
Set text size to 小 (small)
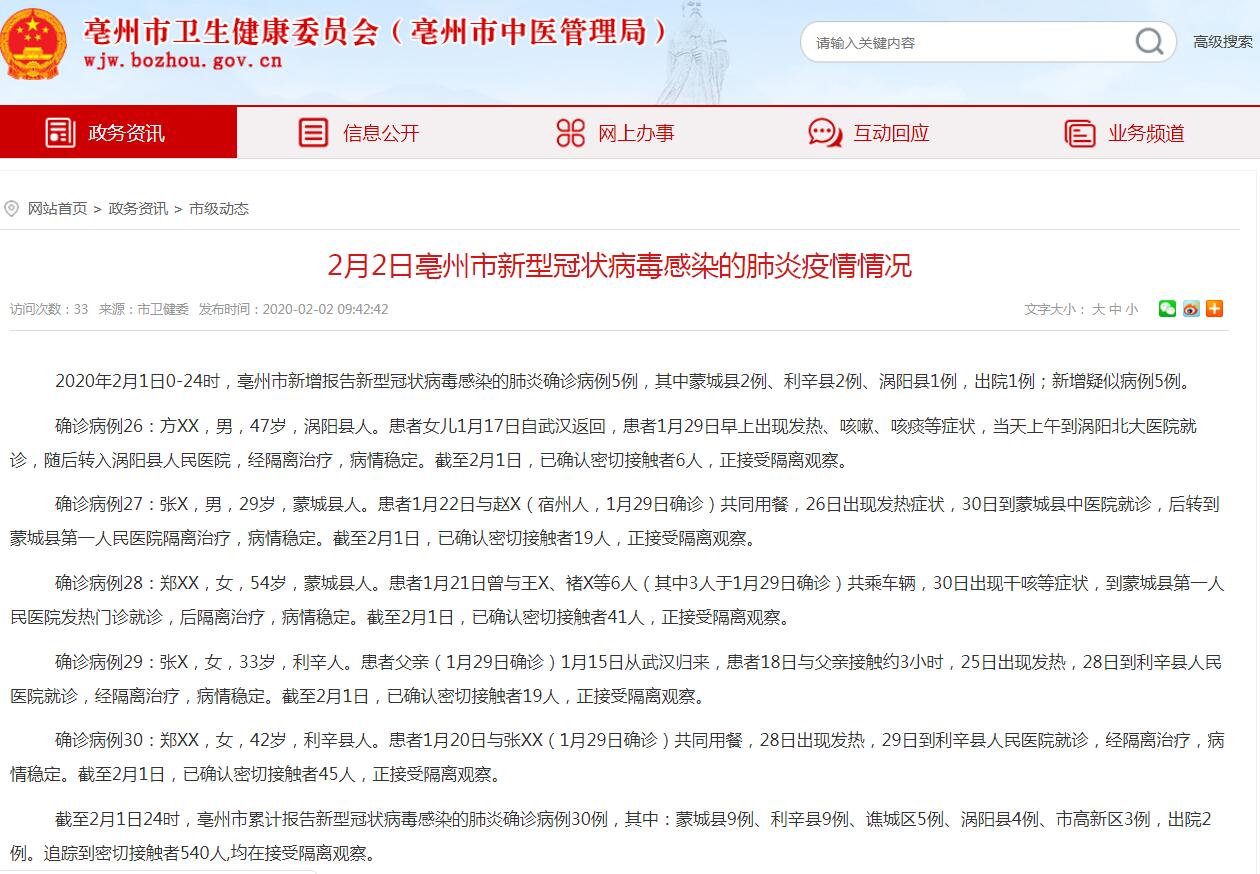[1131, 310]
